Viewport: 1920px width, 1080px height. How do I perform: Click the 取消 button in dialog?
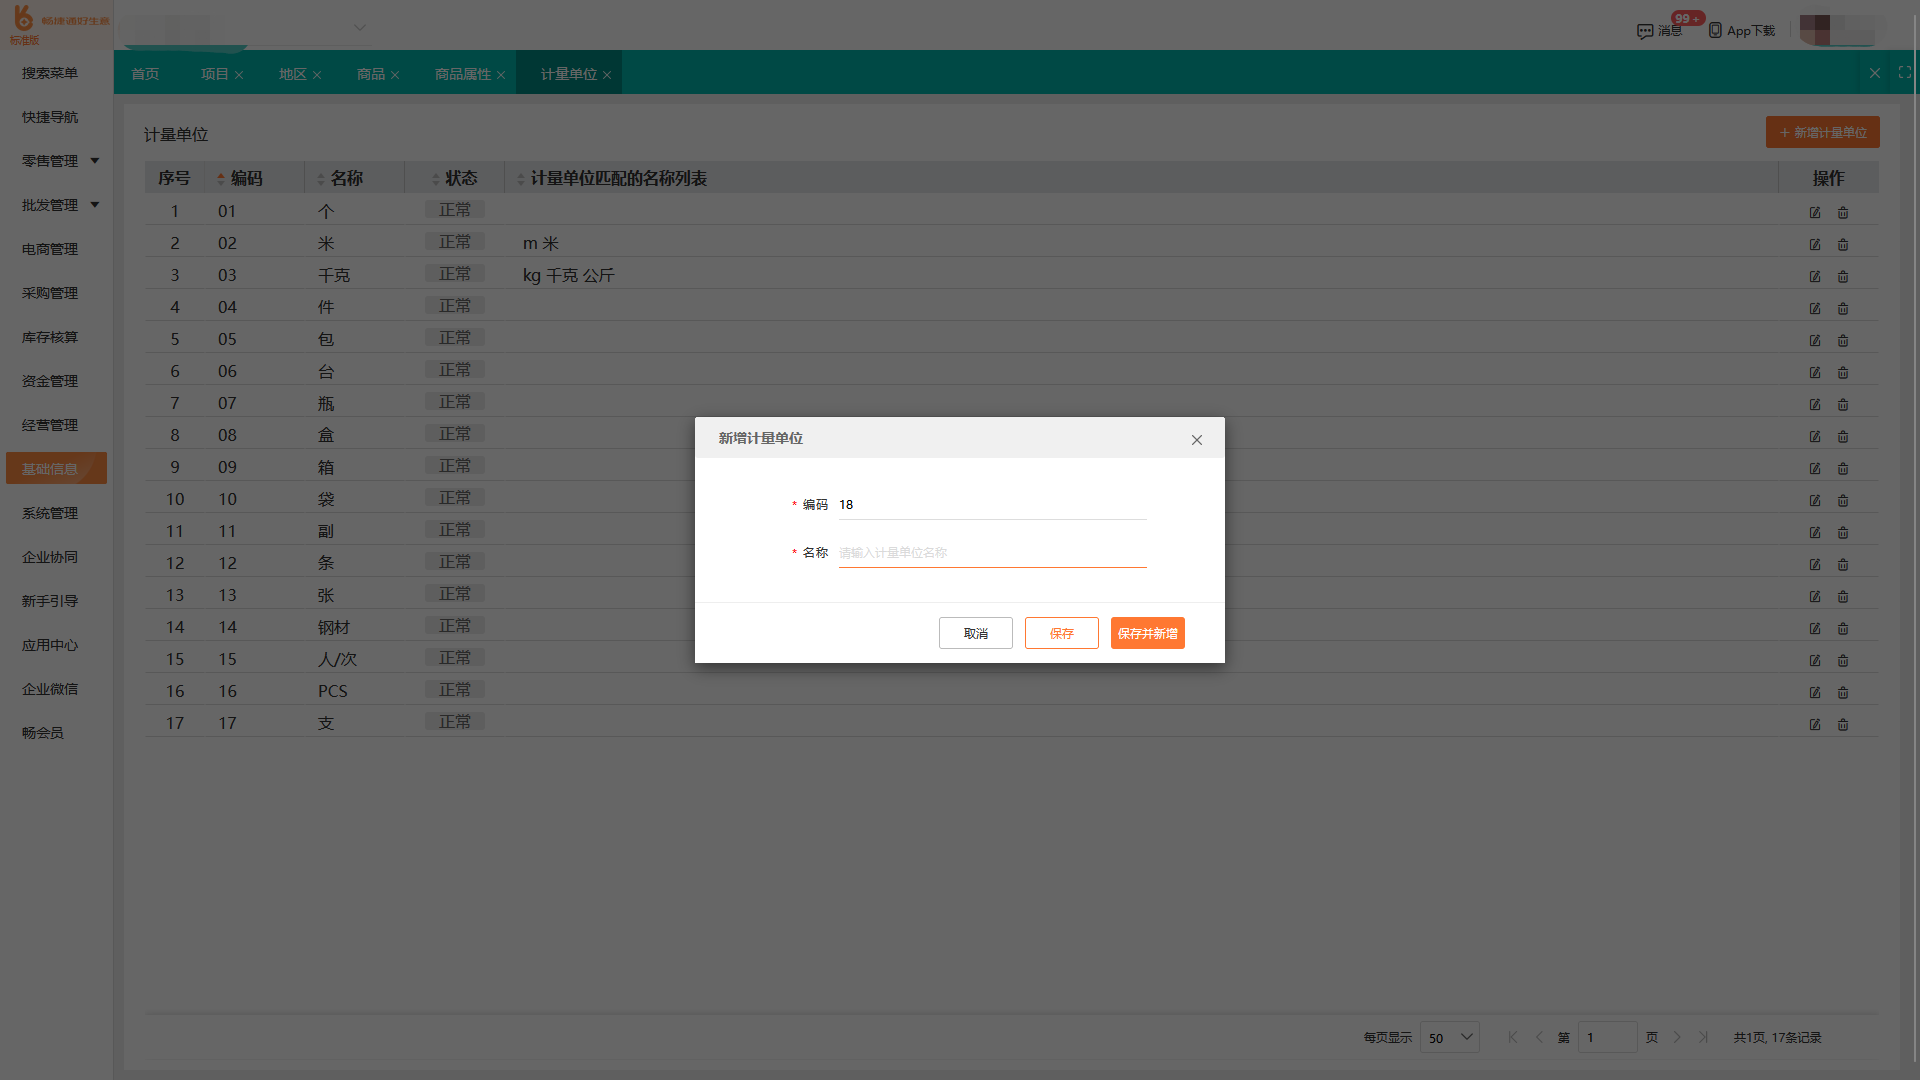pyautogui.click(x=976, y=633)
